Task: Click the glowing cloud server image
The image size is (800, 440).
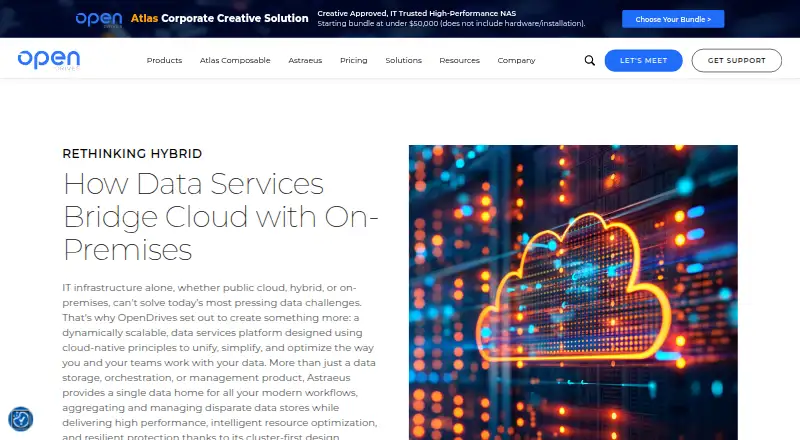Action: (573, 292)
